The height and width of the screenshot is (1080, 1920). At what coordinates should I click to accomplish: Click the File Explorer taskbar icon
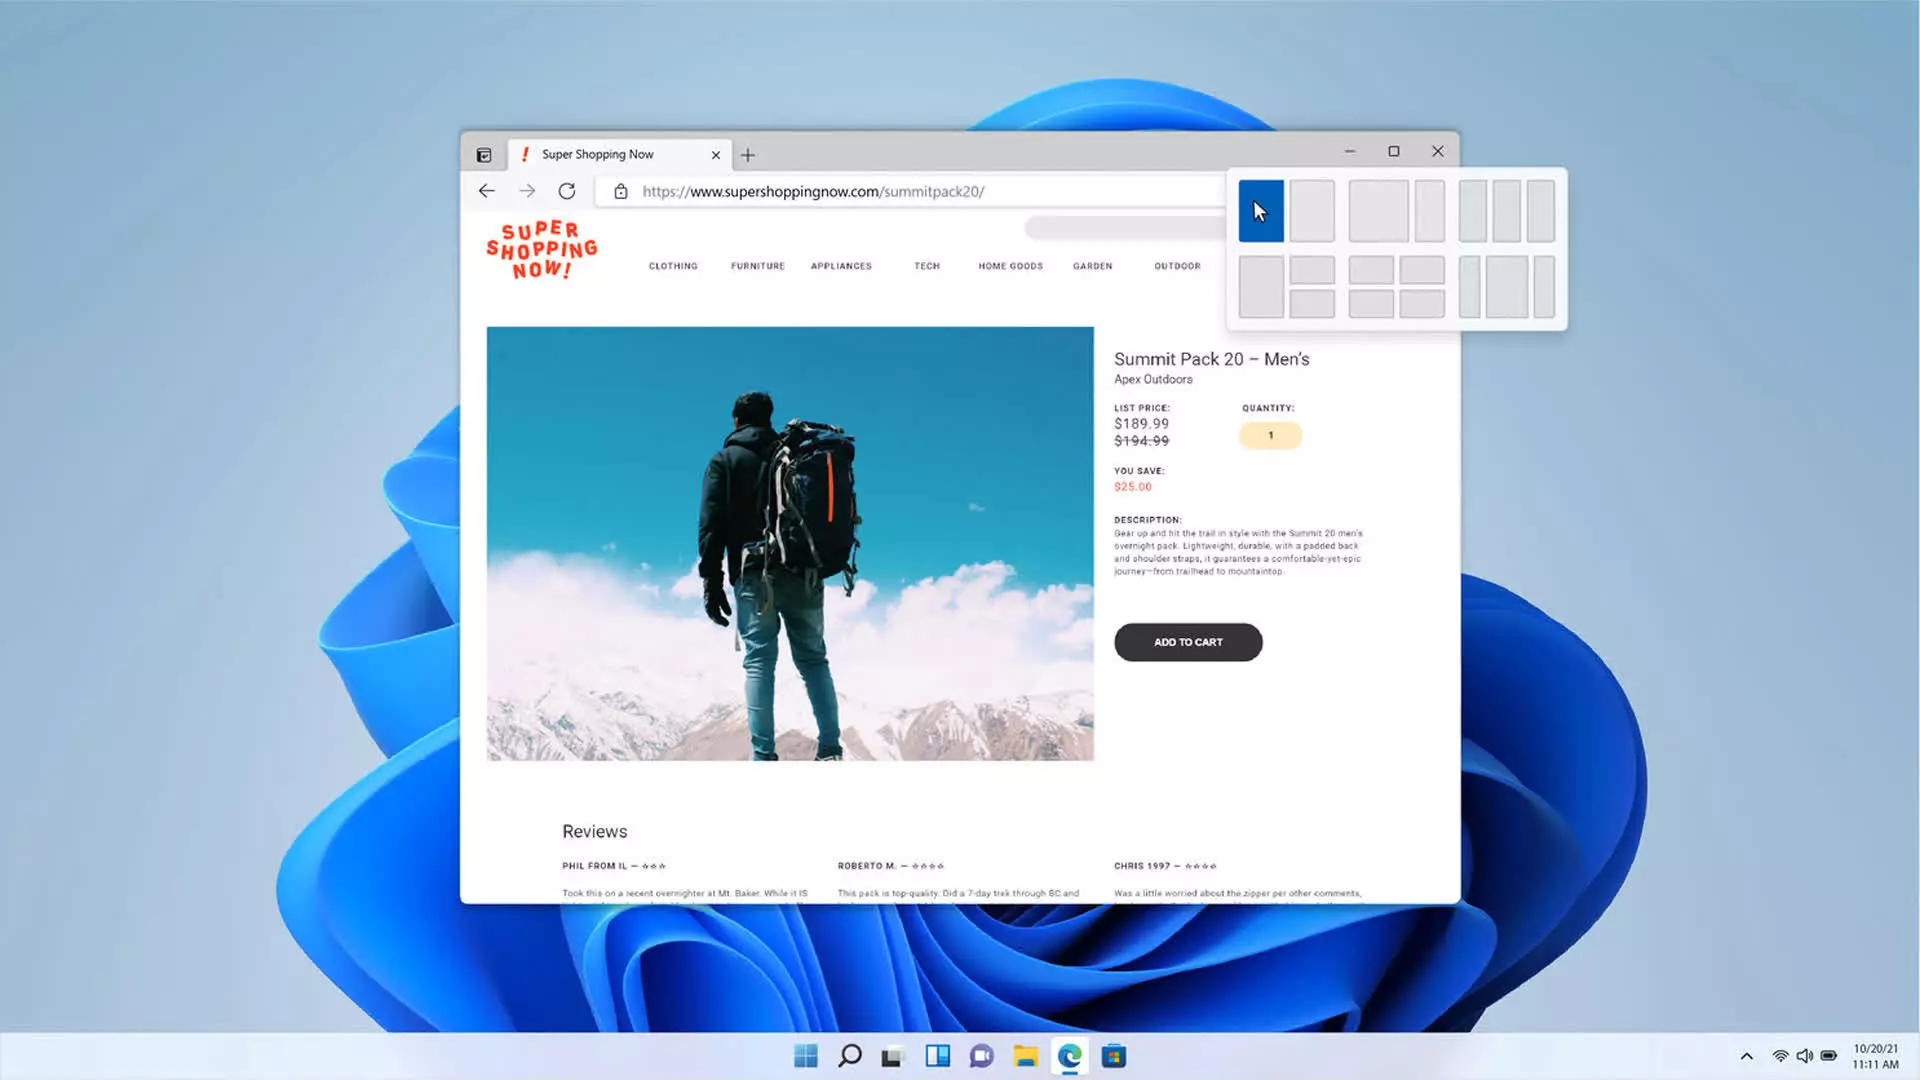(1026, 1055)
